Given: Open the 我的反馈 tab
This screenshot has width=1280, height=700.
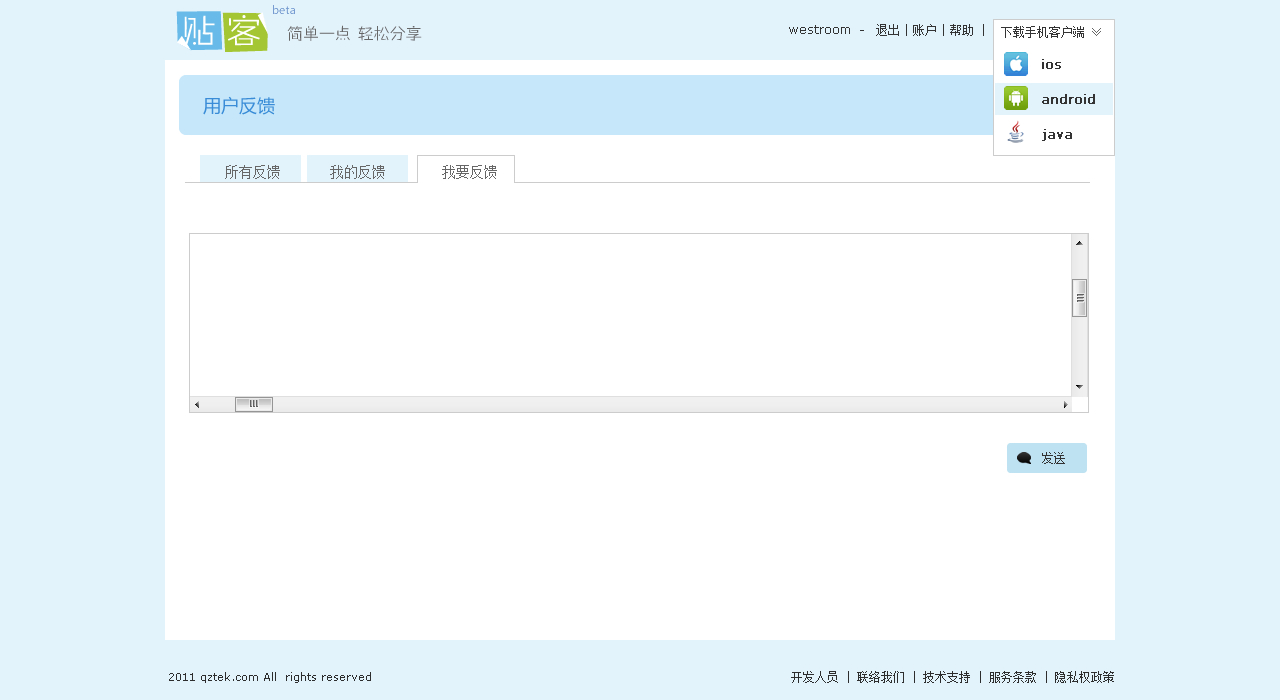Looking at the screenshot, I should [358, 170].
